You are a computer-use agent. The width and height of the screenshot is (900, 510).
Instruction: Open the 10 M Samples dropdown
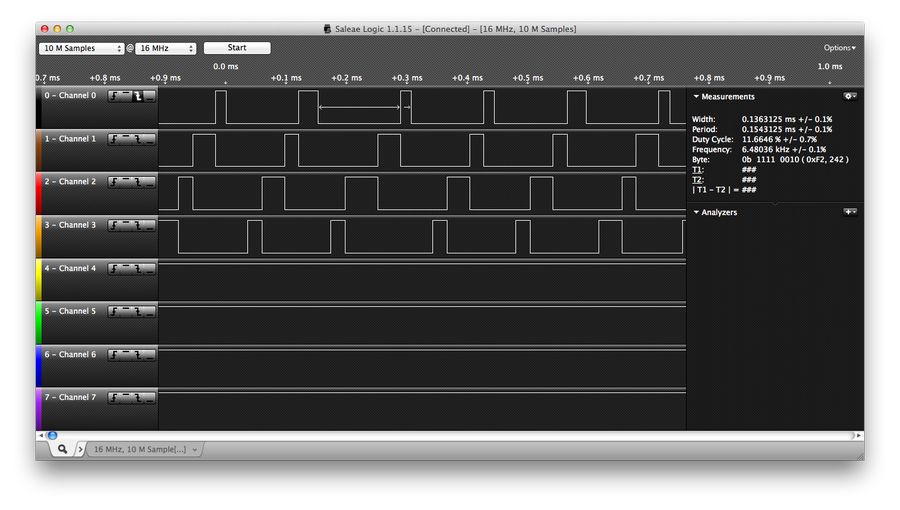[82, 48]
